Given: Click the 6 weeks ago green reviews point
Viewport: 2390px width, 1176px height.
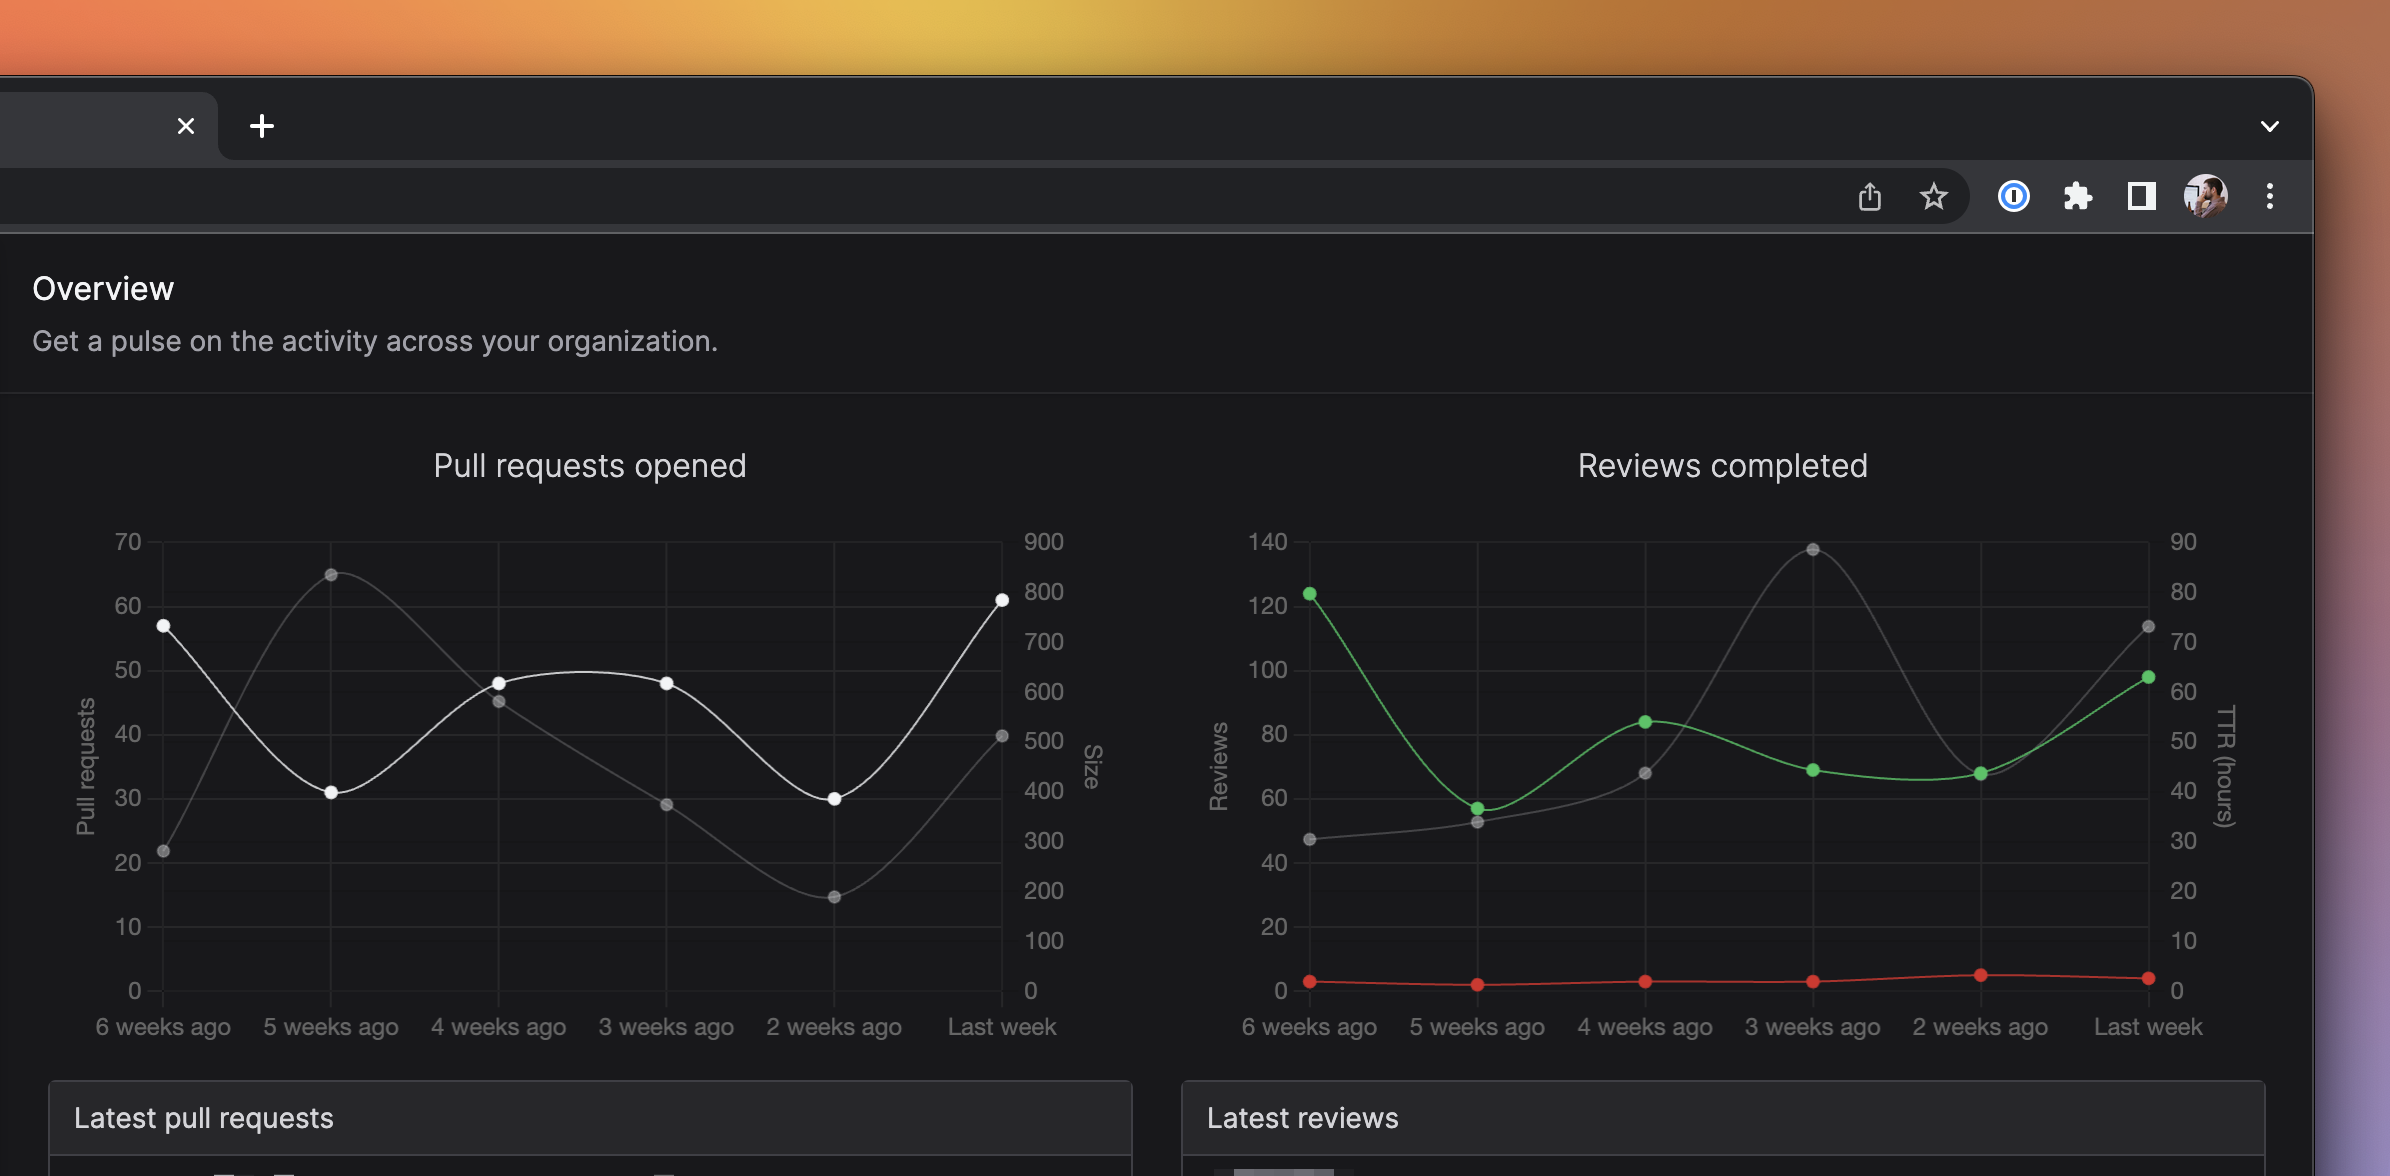Looking at the screenshot, I should [1309, 594].
